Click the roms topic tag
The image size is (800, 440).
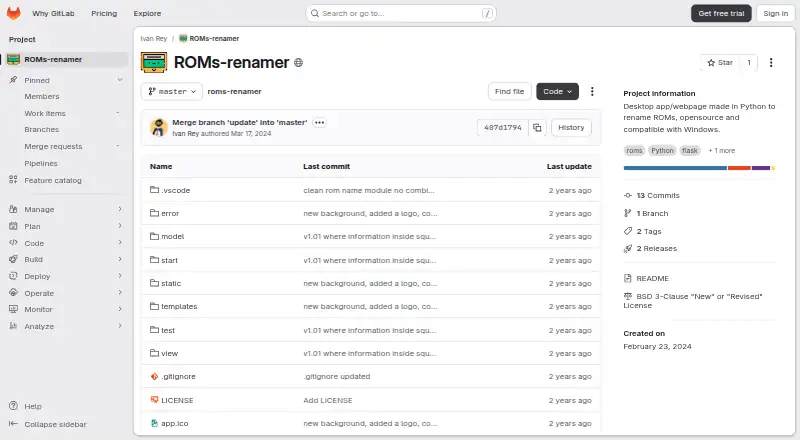pos(634,151)
